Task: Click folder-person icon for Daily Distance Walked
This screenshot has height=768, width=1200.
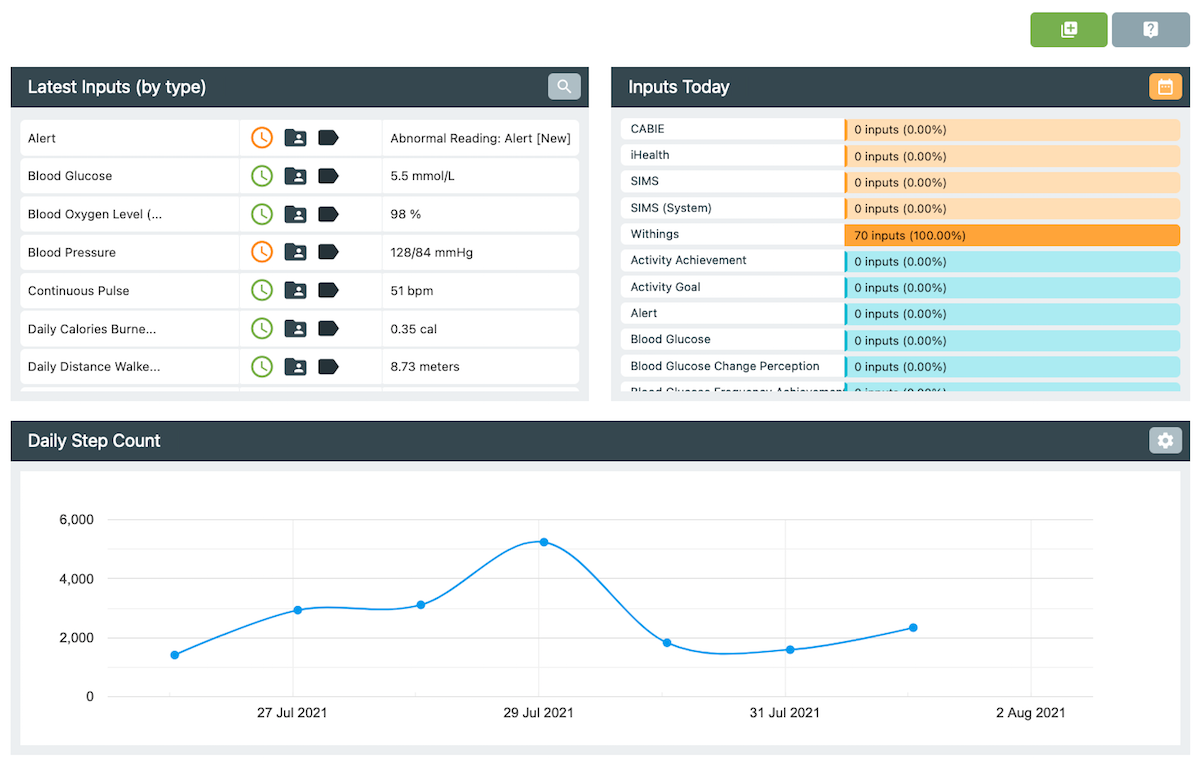Action: click(295, 366)
